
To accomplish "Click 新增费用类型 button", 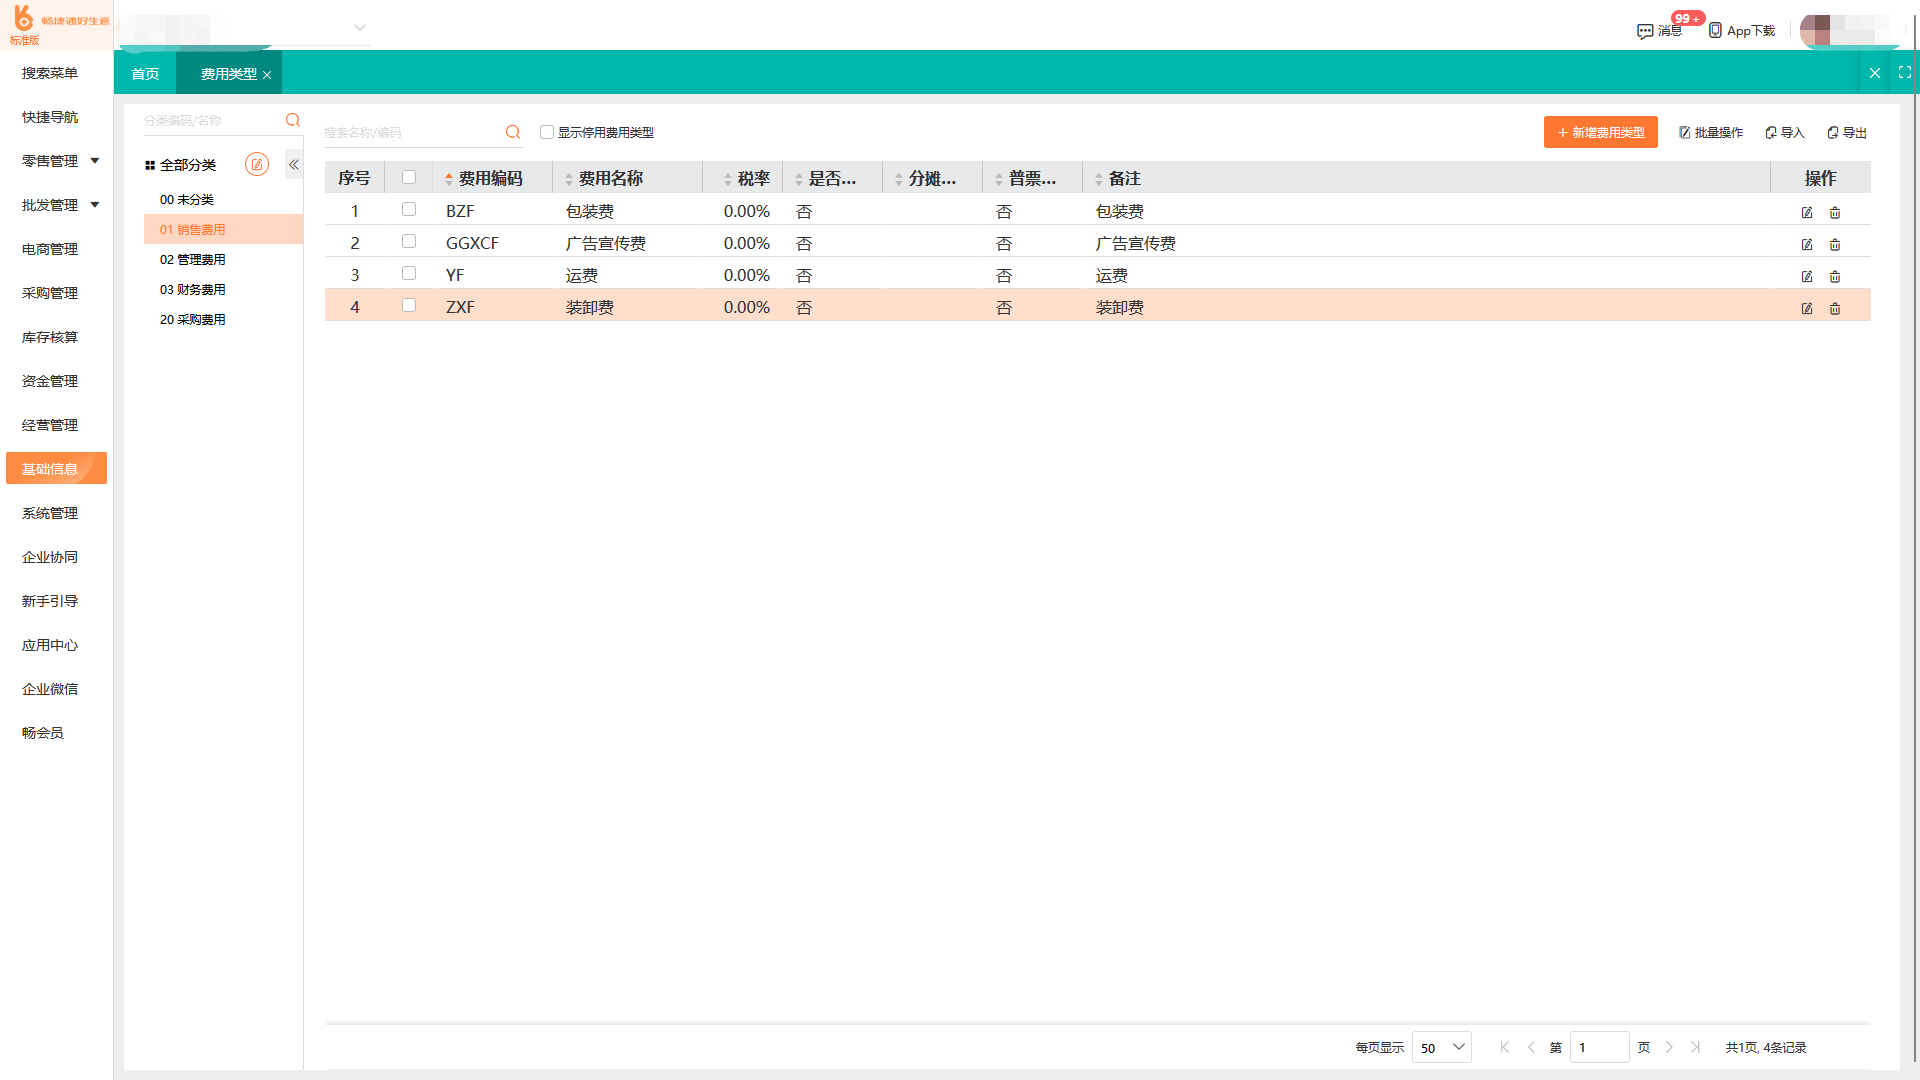I will pyautogui.click(x=1601, y=131).
